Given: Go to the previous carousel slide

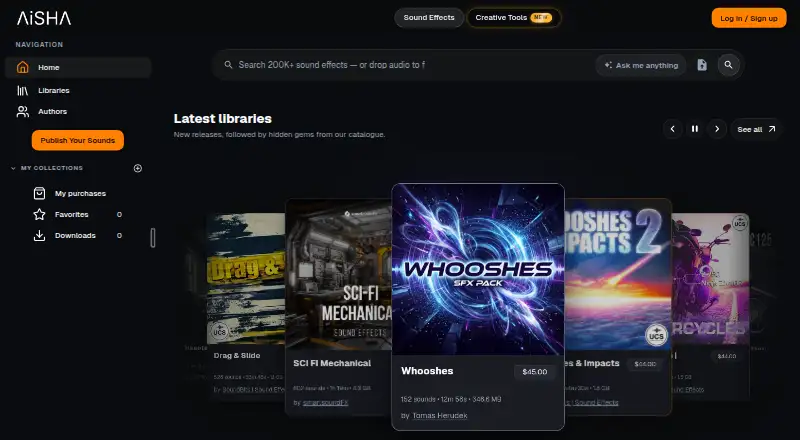Looking at the screenshot, I should tap(672, 129).
